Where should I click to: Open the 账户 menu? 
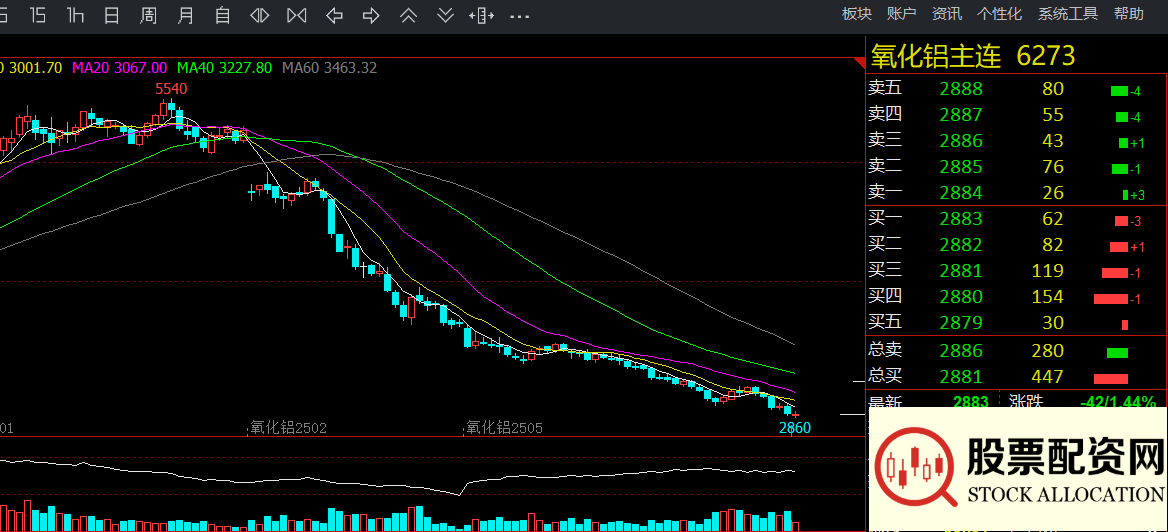(902, 13)
